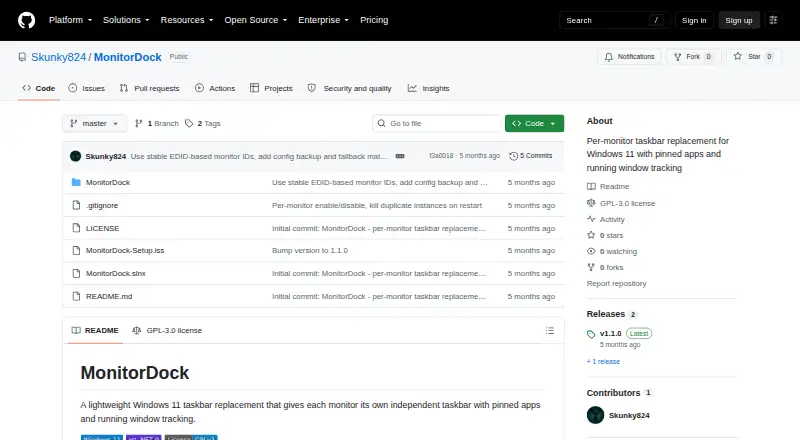Open the Actions tab
The image size is (800, 440).
coord(215,88)
